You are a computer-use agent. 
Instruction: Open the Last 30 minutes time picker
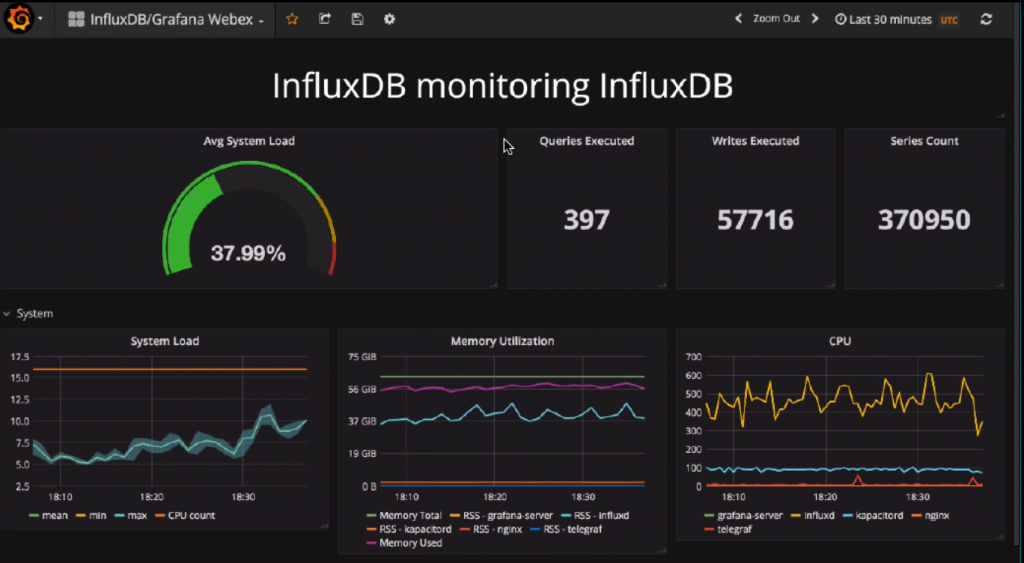[x=884, y=20]
